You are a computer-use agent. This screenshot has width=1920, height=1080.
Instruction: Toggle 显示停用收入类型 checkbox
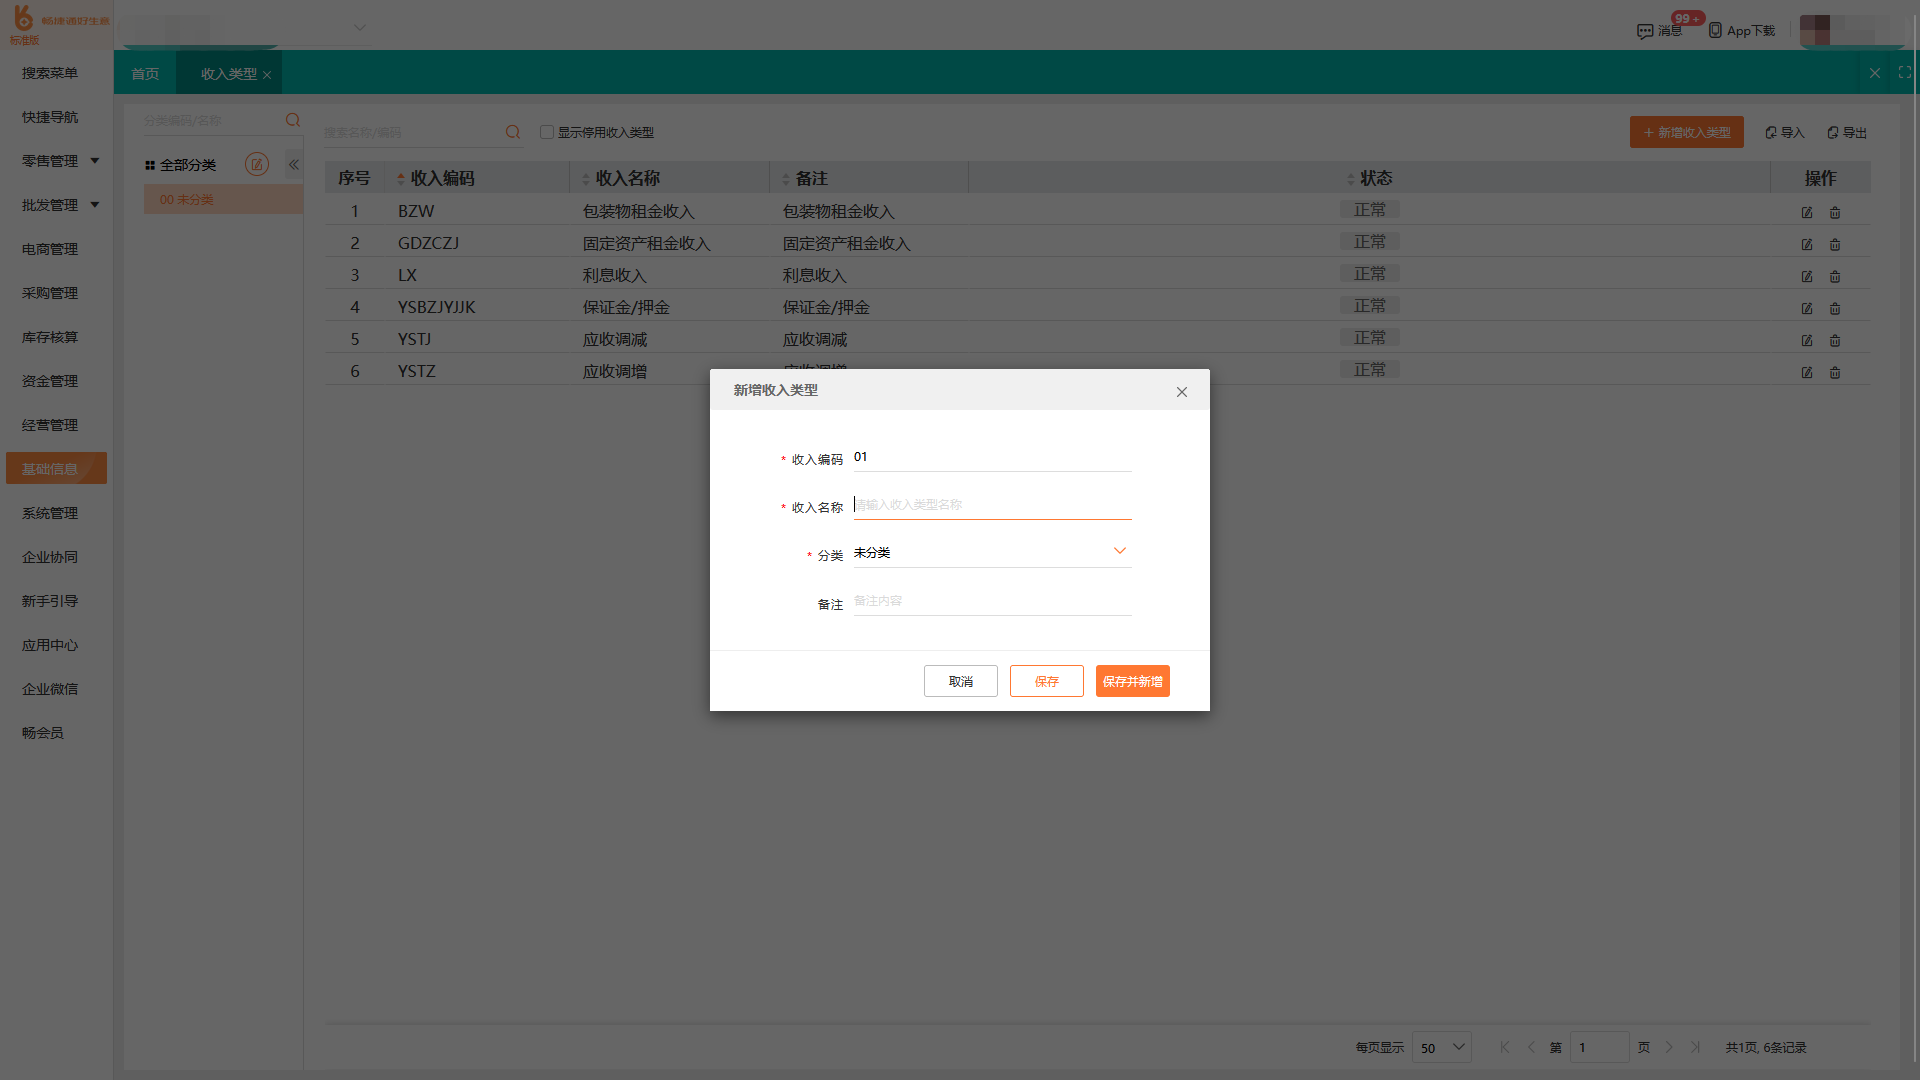[546, 132]
